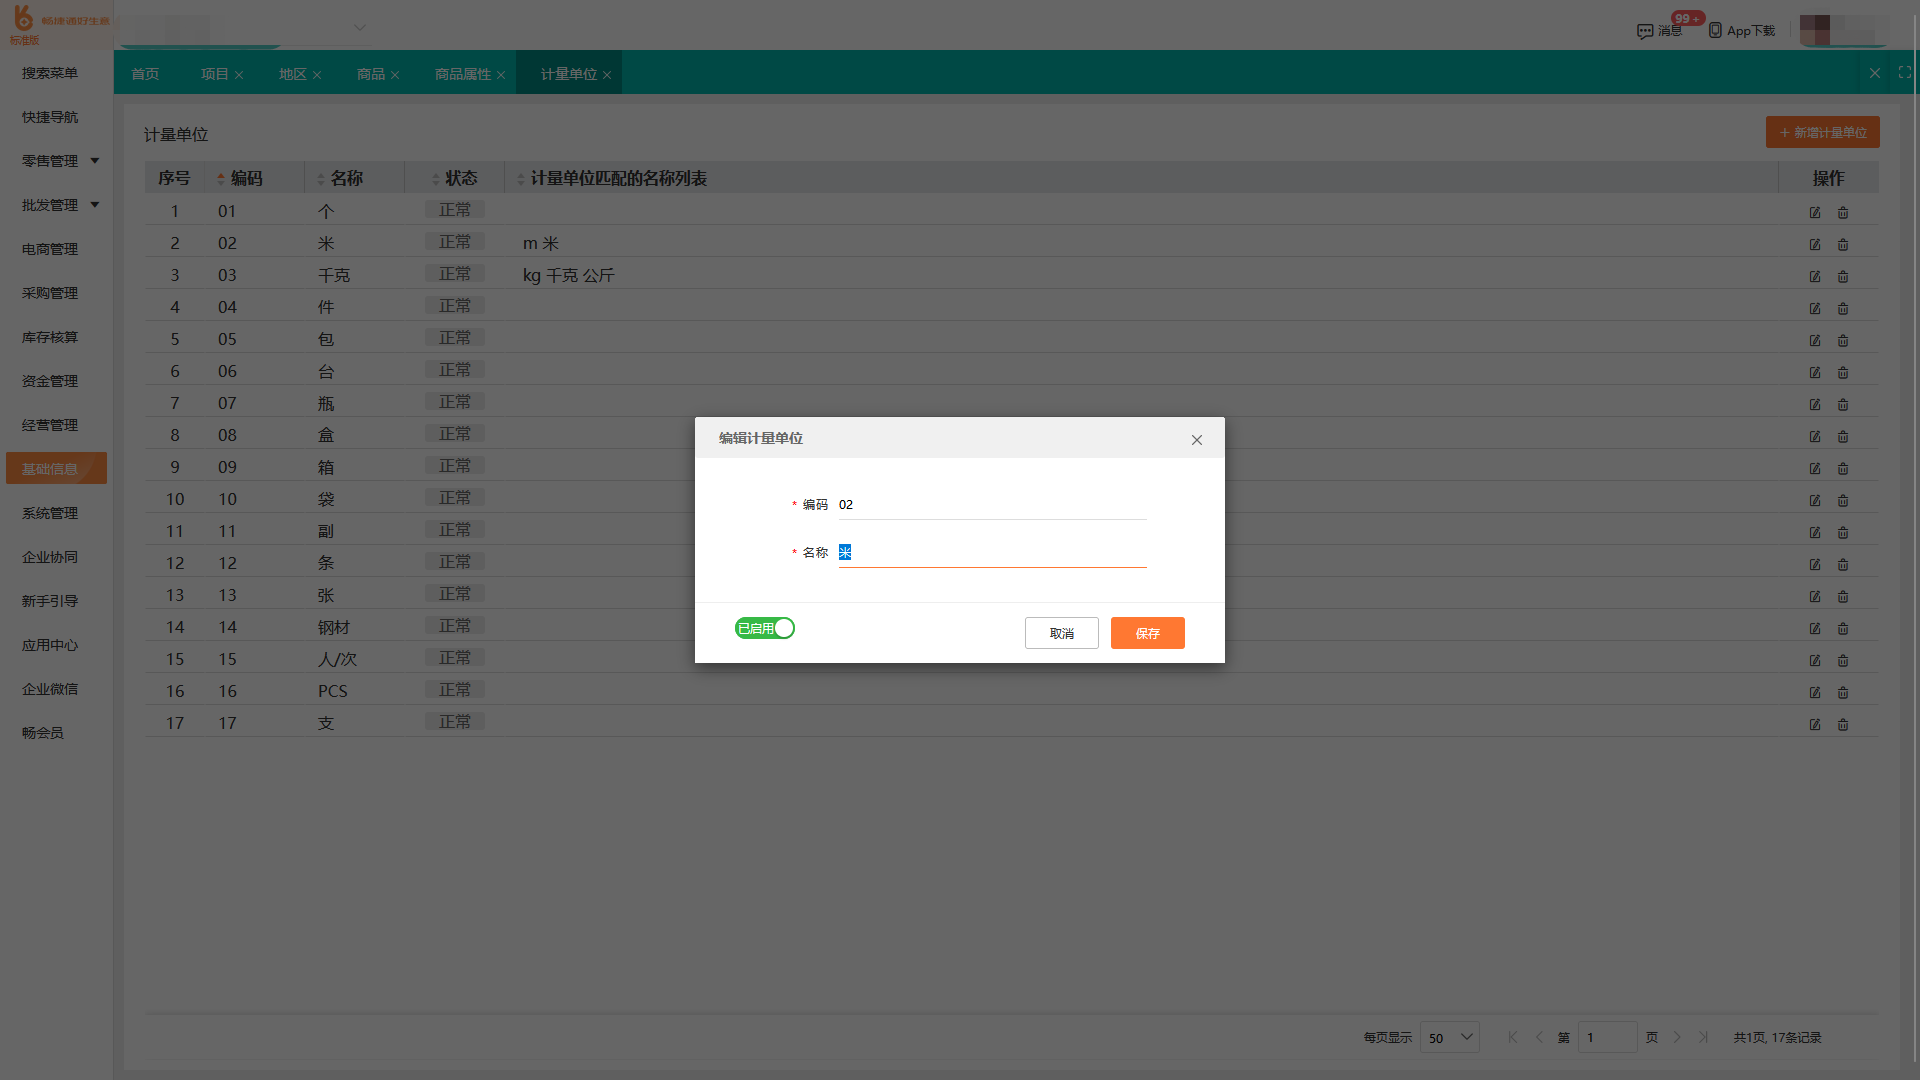Click add new unit of measure button
The width and height of the screenshot is (1920, 1080).
[x=1822, y=132]
